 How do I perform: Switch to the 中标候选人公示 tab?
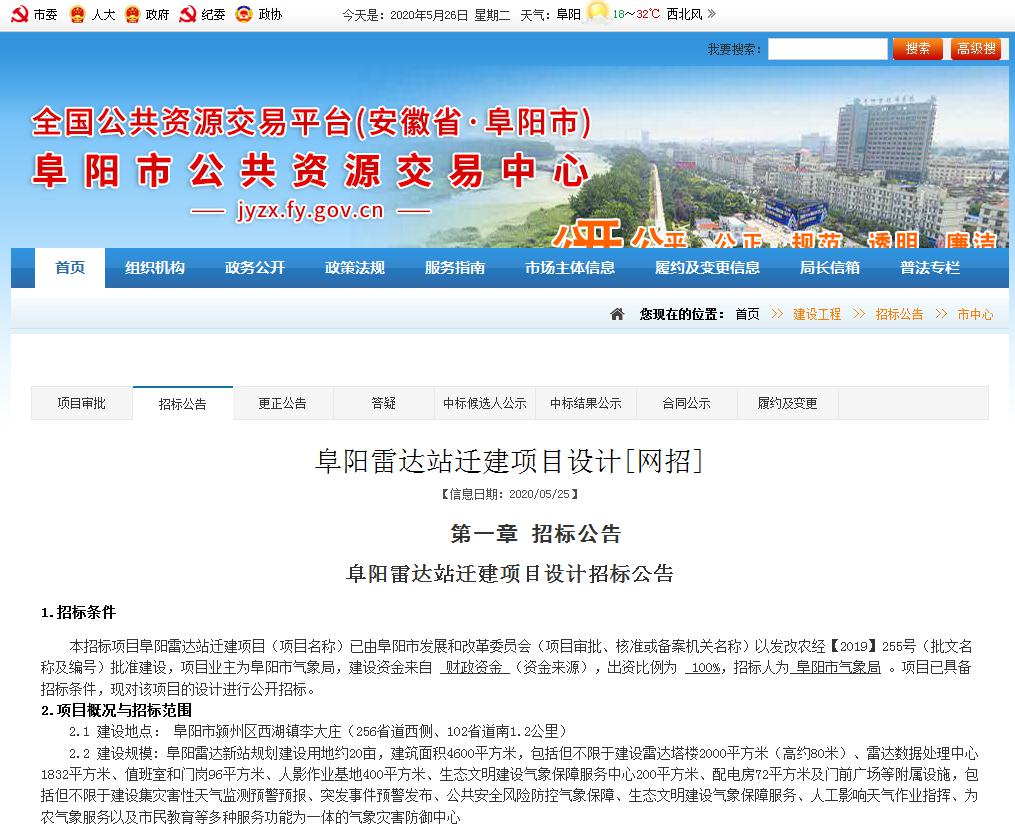tap(485, 403)
